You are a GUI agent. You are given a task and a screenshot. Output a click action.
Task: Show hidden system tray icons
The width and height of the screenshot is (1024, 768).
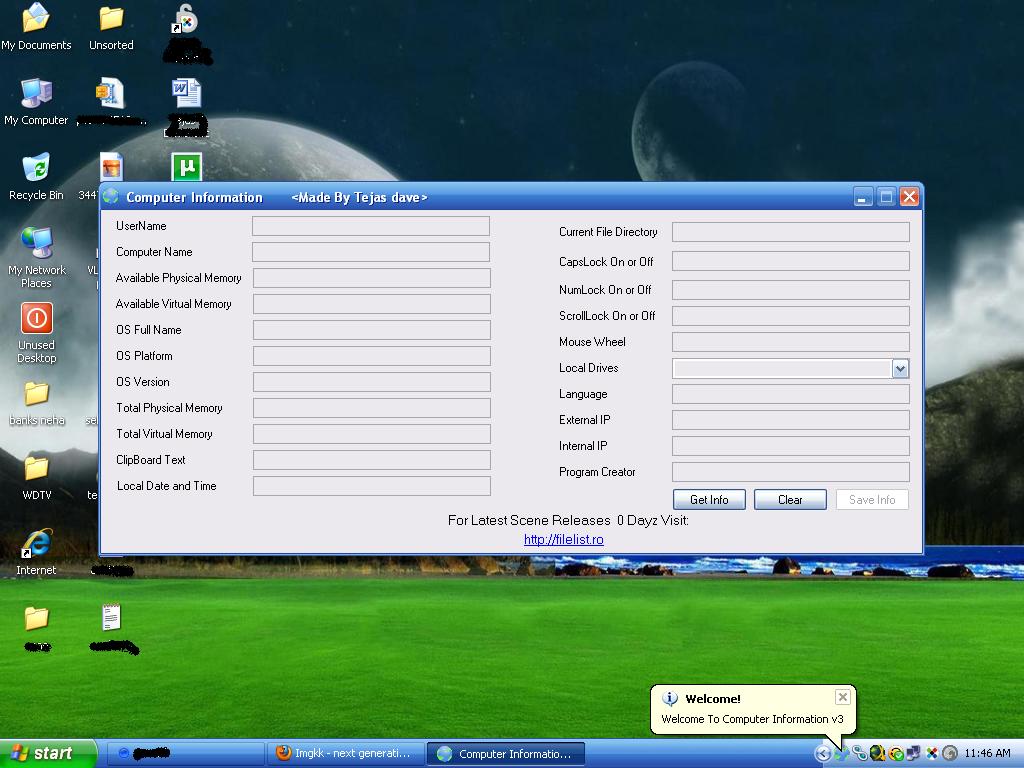pyautogui.click(x=822, y=754)
